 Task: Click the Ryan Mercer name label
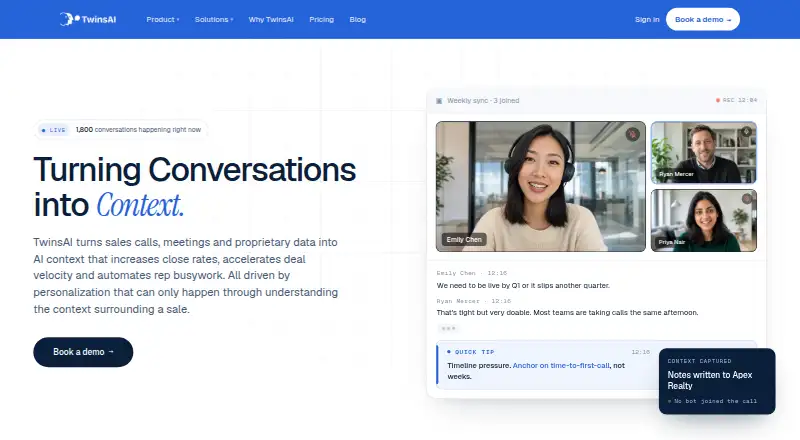tap(676, 174)
